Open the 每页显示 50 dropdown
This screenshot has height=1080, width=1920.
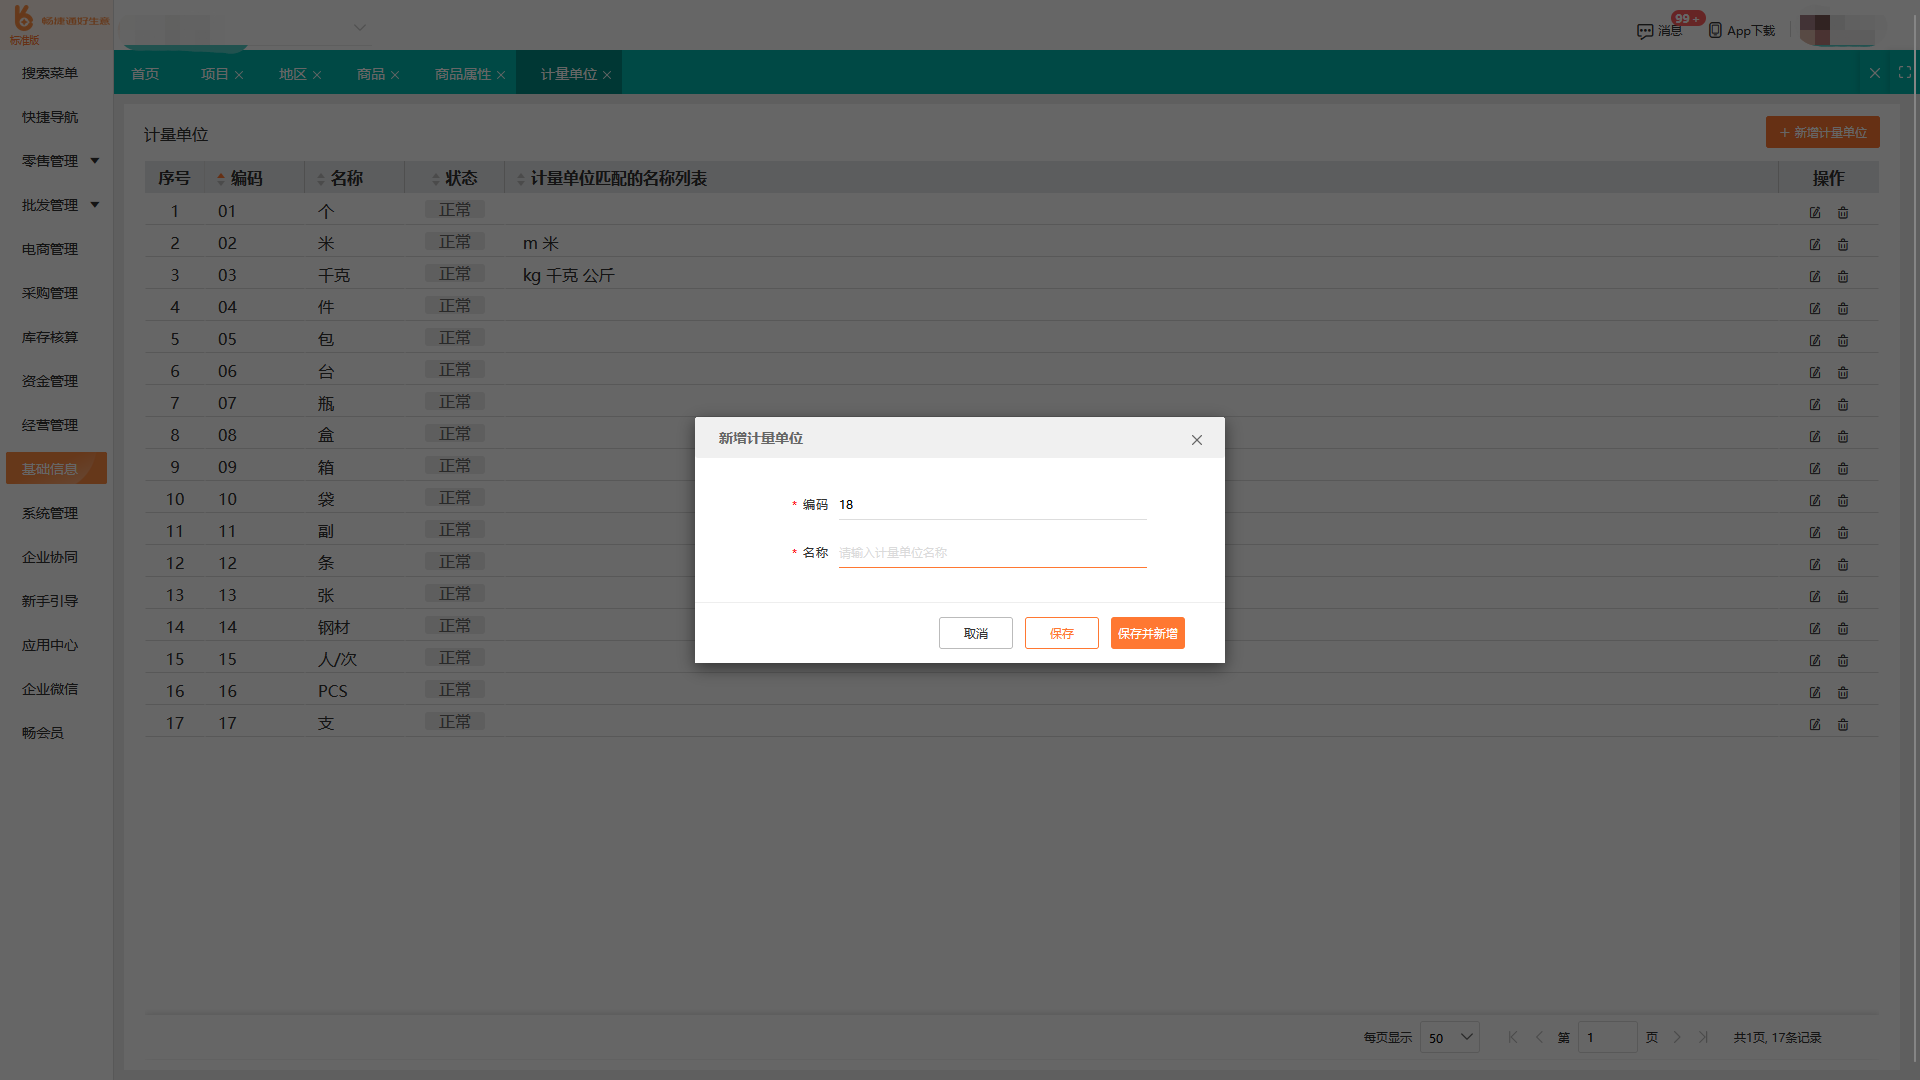1448,1036
